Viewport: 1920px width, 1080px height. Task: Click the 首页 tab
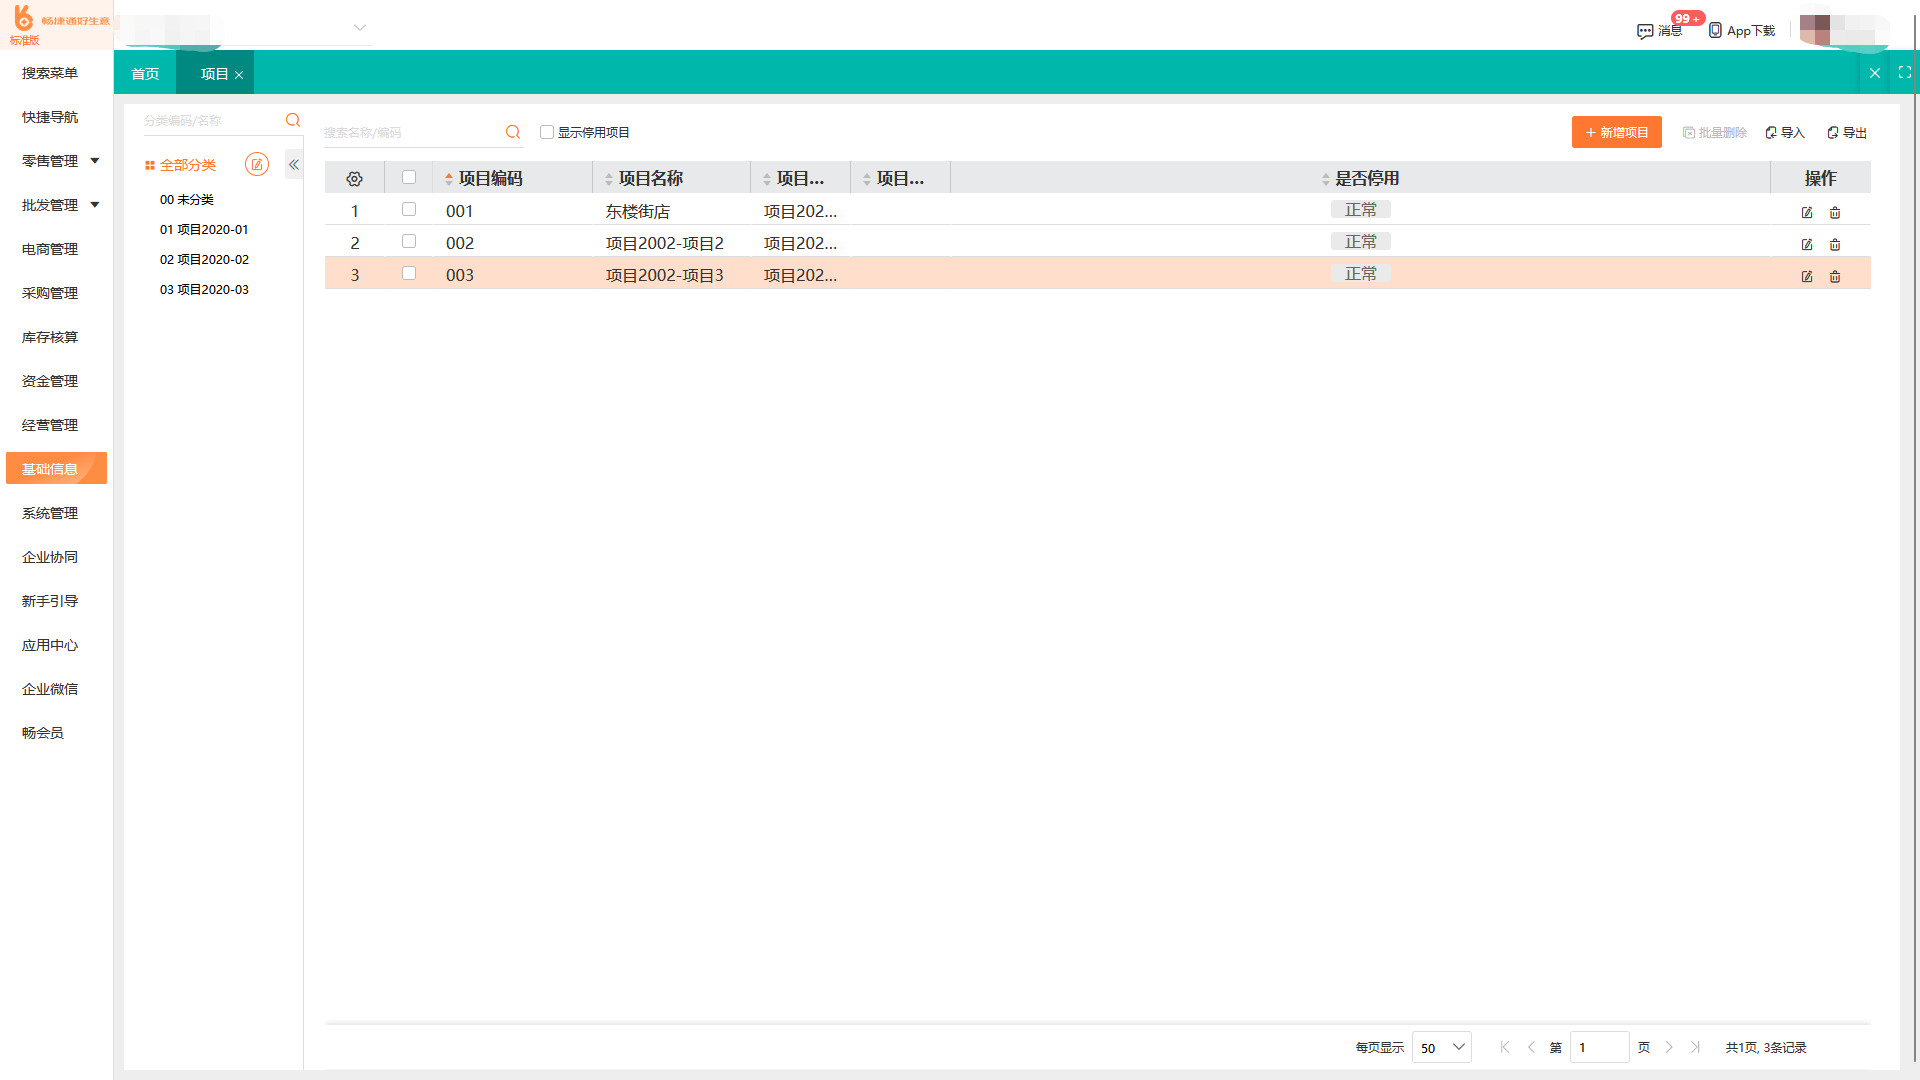(146, 73)
